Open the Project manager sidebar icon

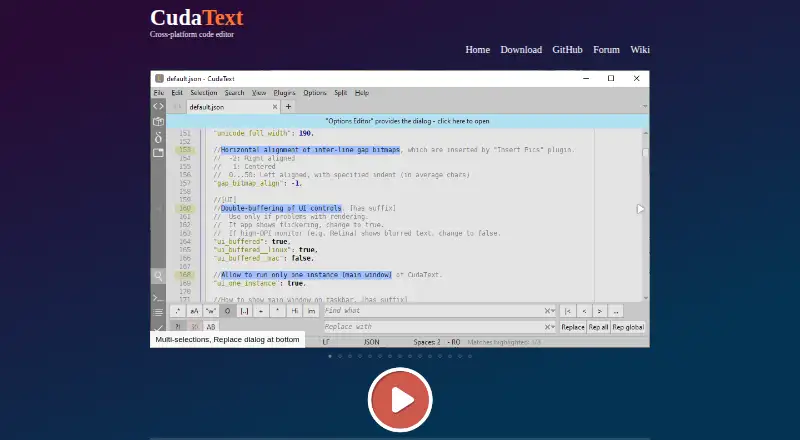(158, 121)
